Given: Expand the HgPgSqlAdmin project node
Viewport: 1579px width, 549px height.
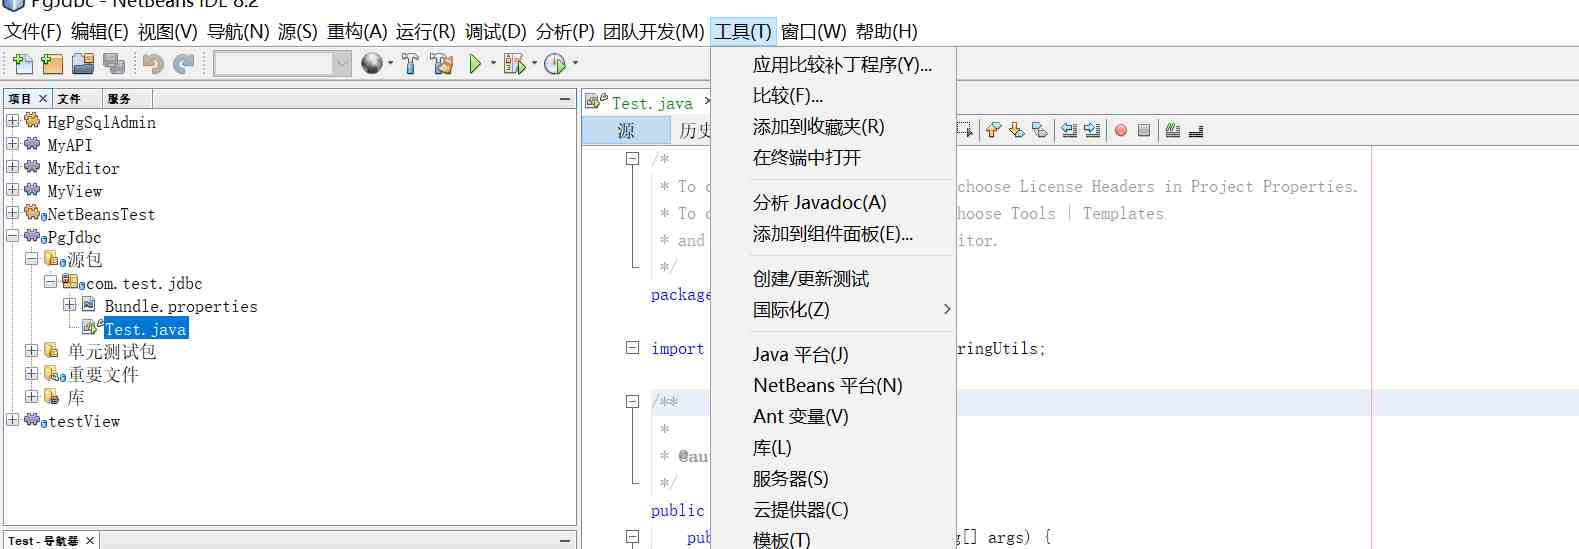Looking at the screenshot, I should [x=13, y=121].
